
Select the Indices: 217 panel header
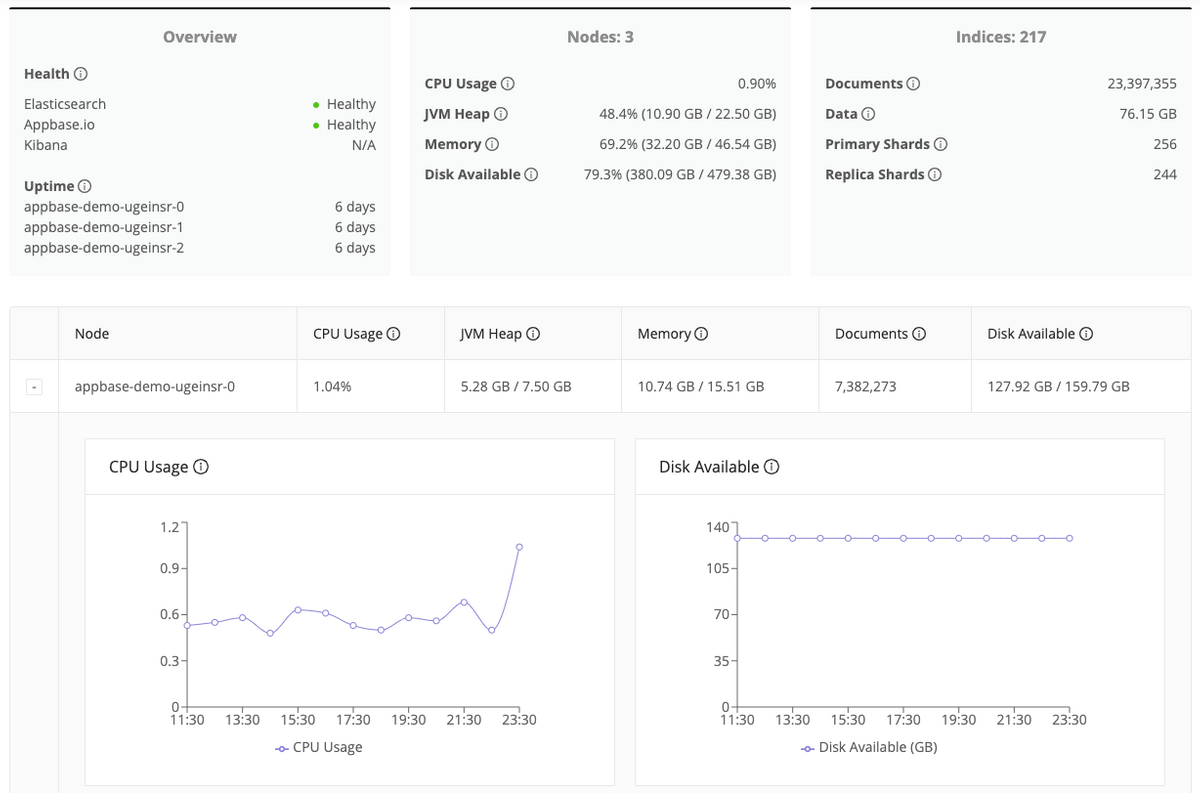point(999,37)
